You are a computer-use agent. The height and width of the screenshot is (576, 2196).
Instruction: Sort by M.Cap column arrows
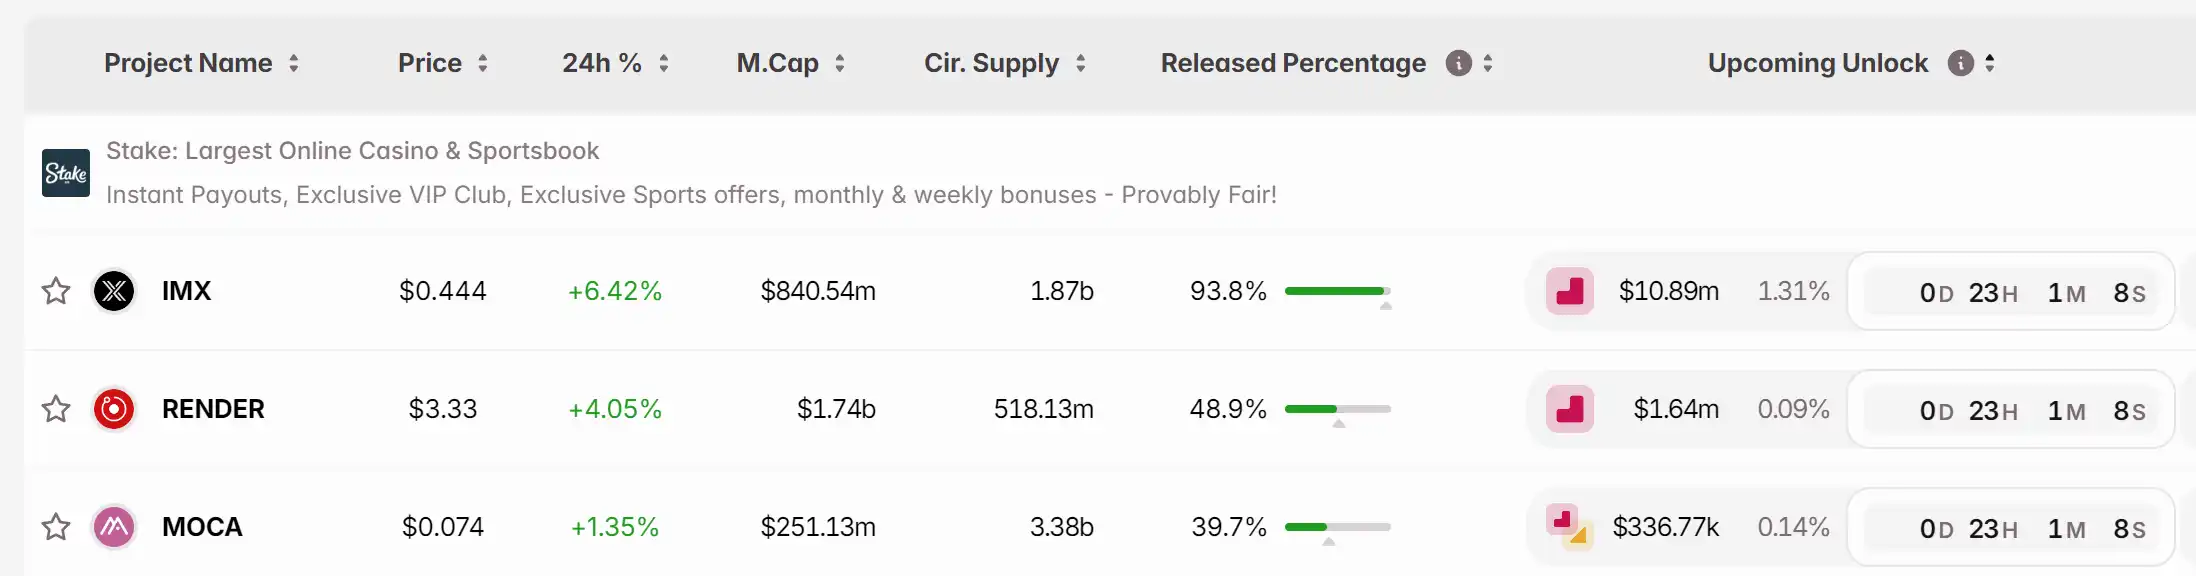[840, 63]
